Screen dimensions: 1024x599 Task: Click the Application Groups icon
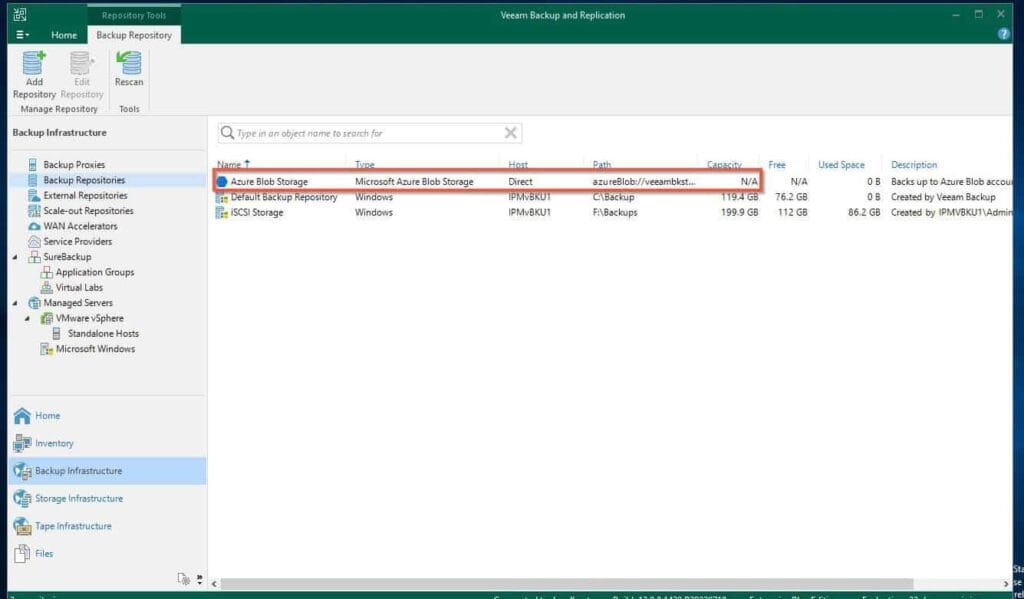click(46, 272)
